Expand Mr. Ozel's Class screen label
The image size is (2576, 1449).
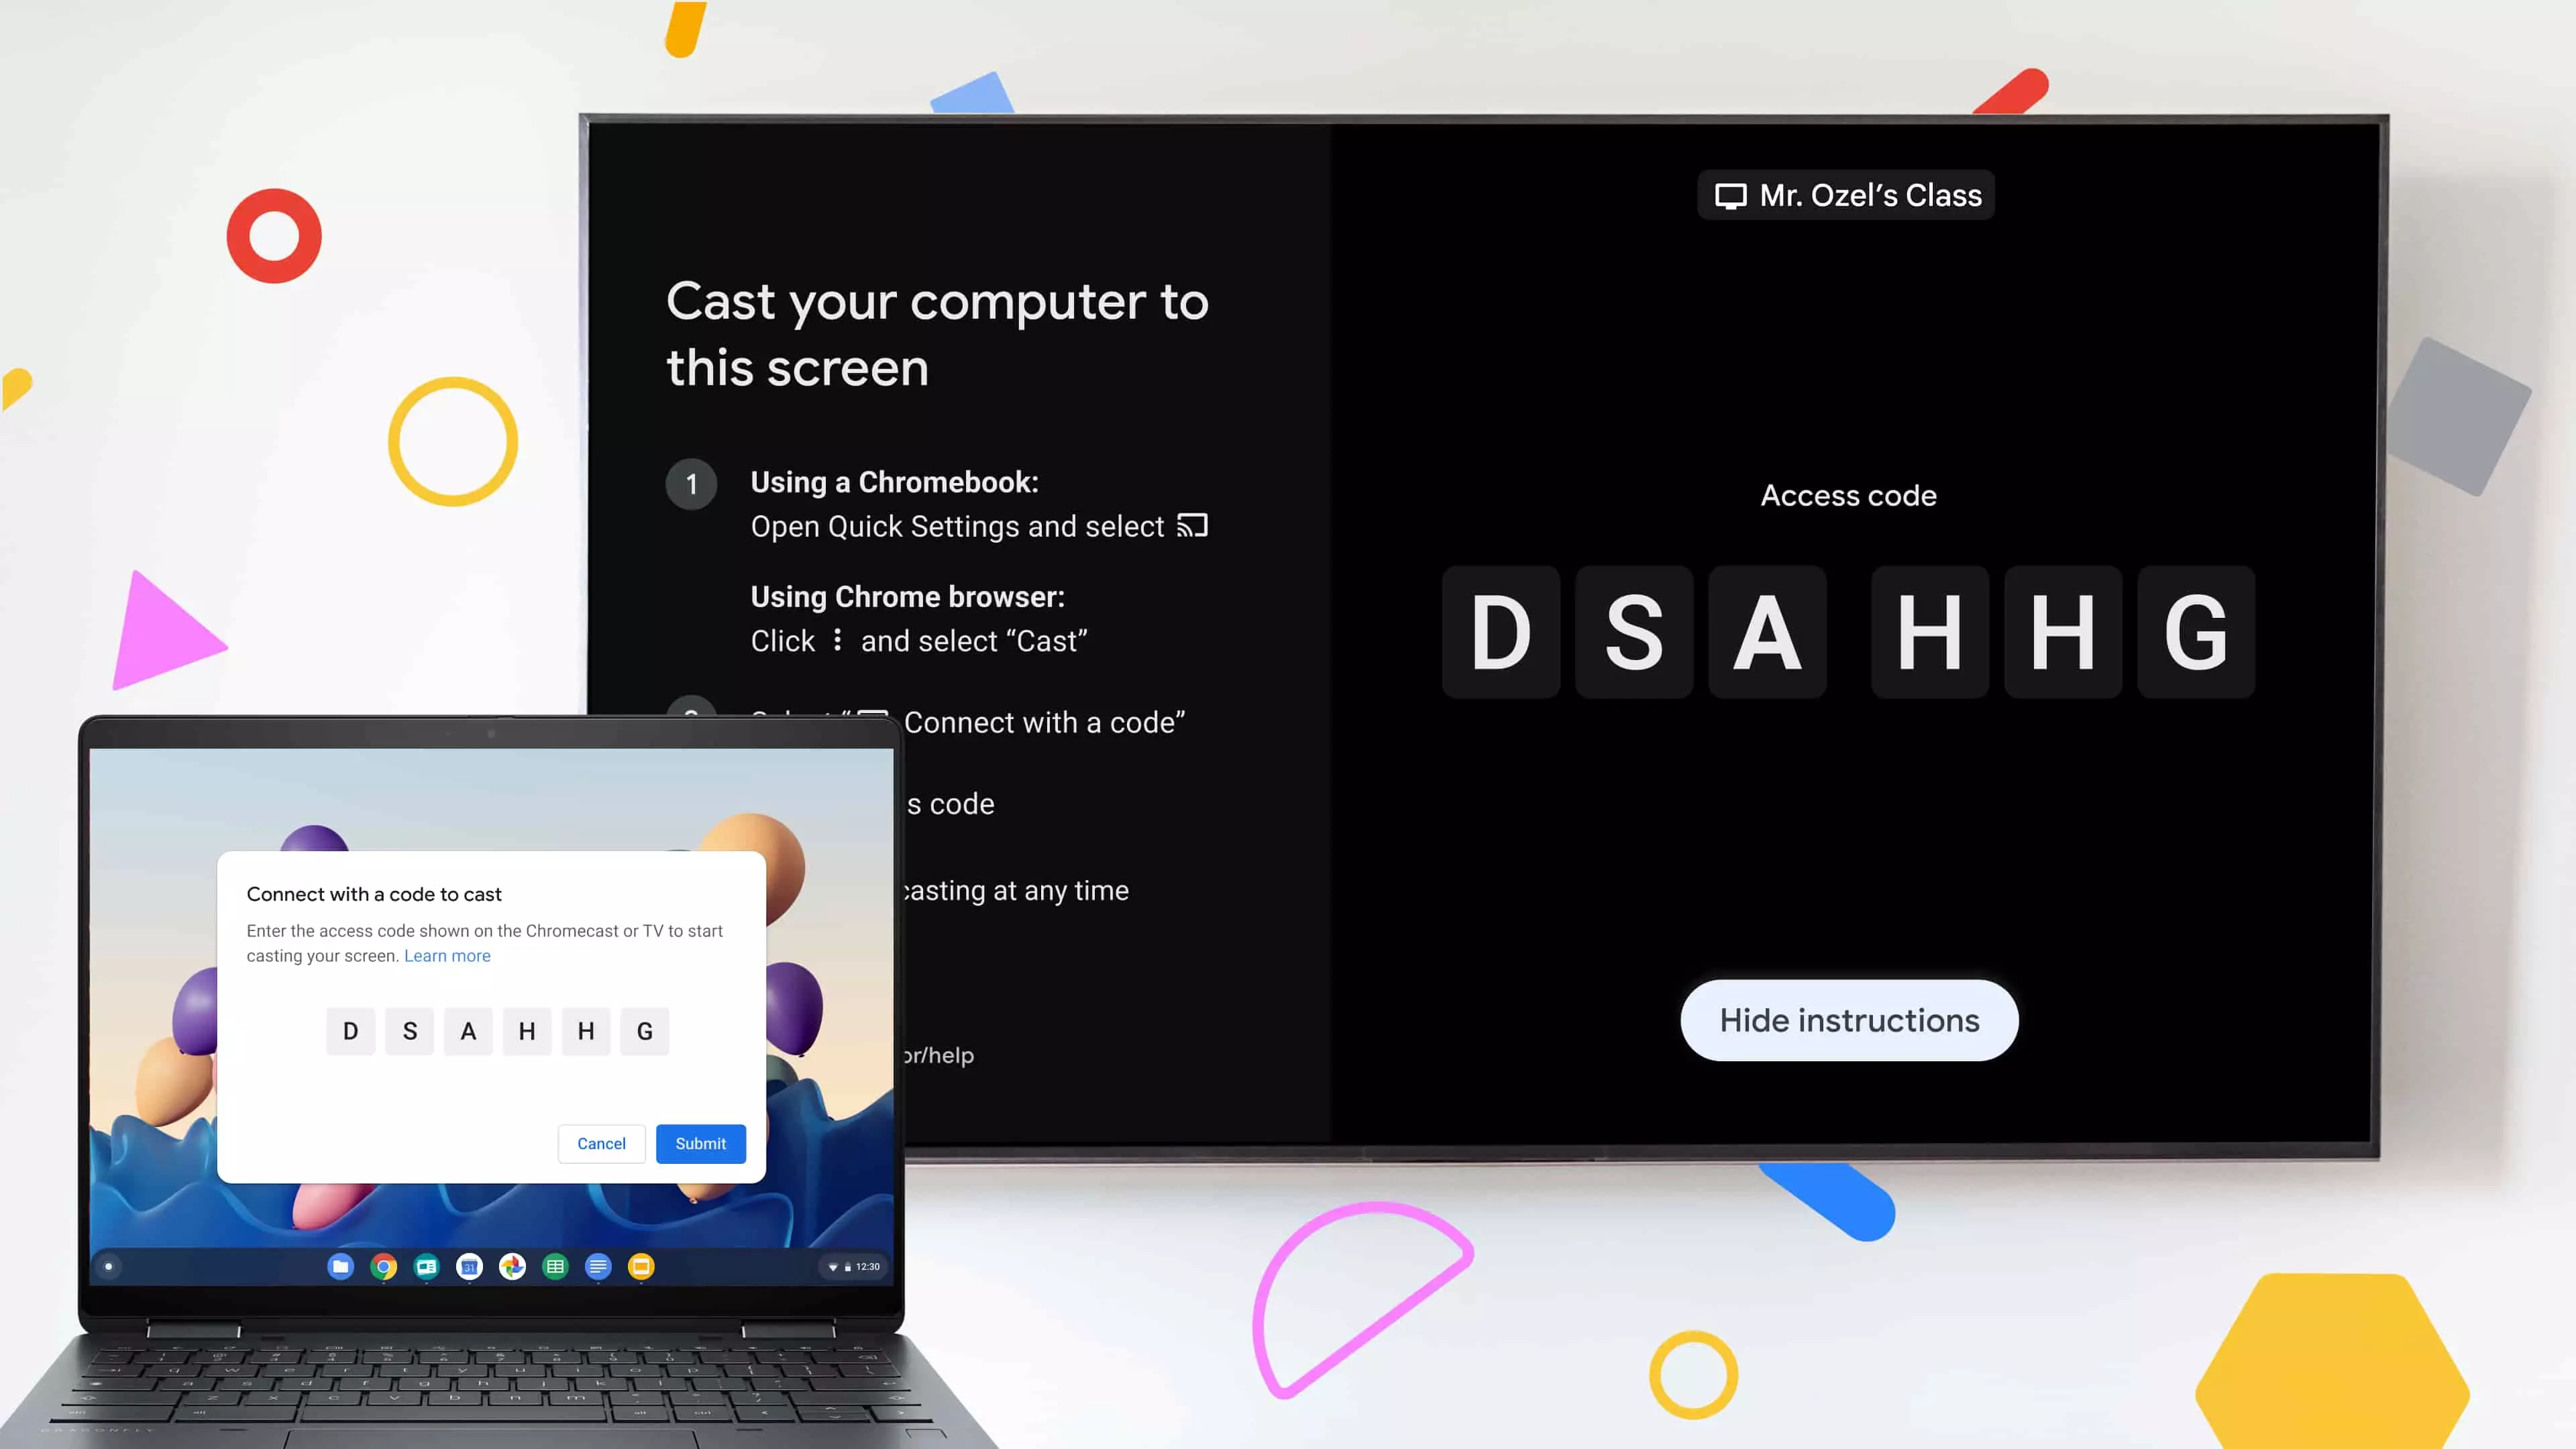[1847, 195]
